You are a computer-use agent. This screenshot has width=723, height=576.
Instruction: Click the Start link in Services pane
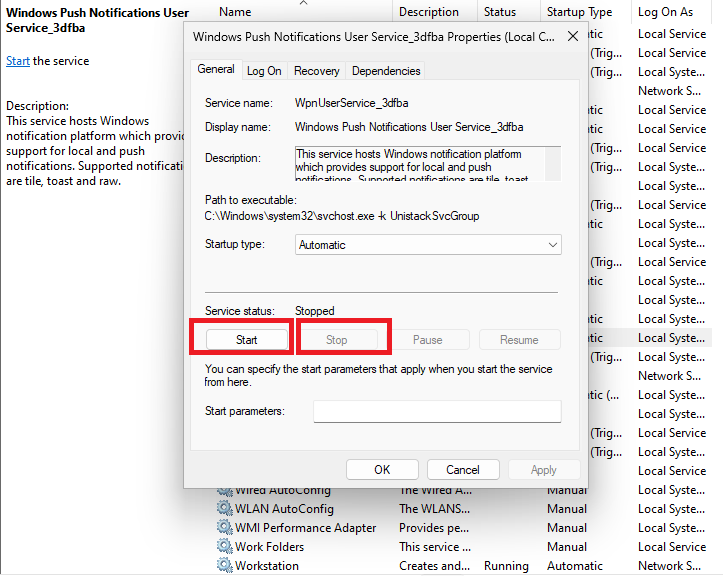tap(18, 61)
